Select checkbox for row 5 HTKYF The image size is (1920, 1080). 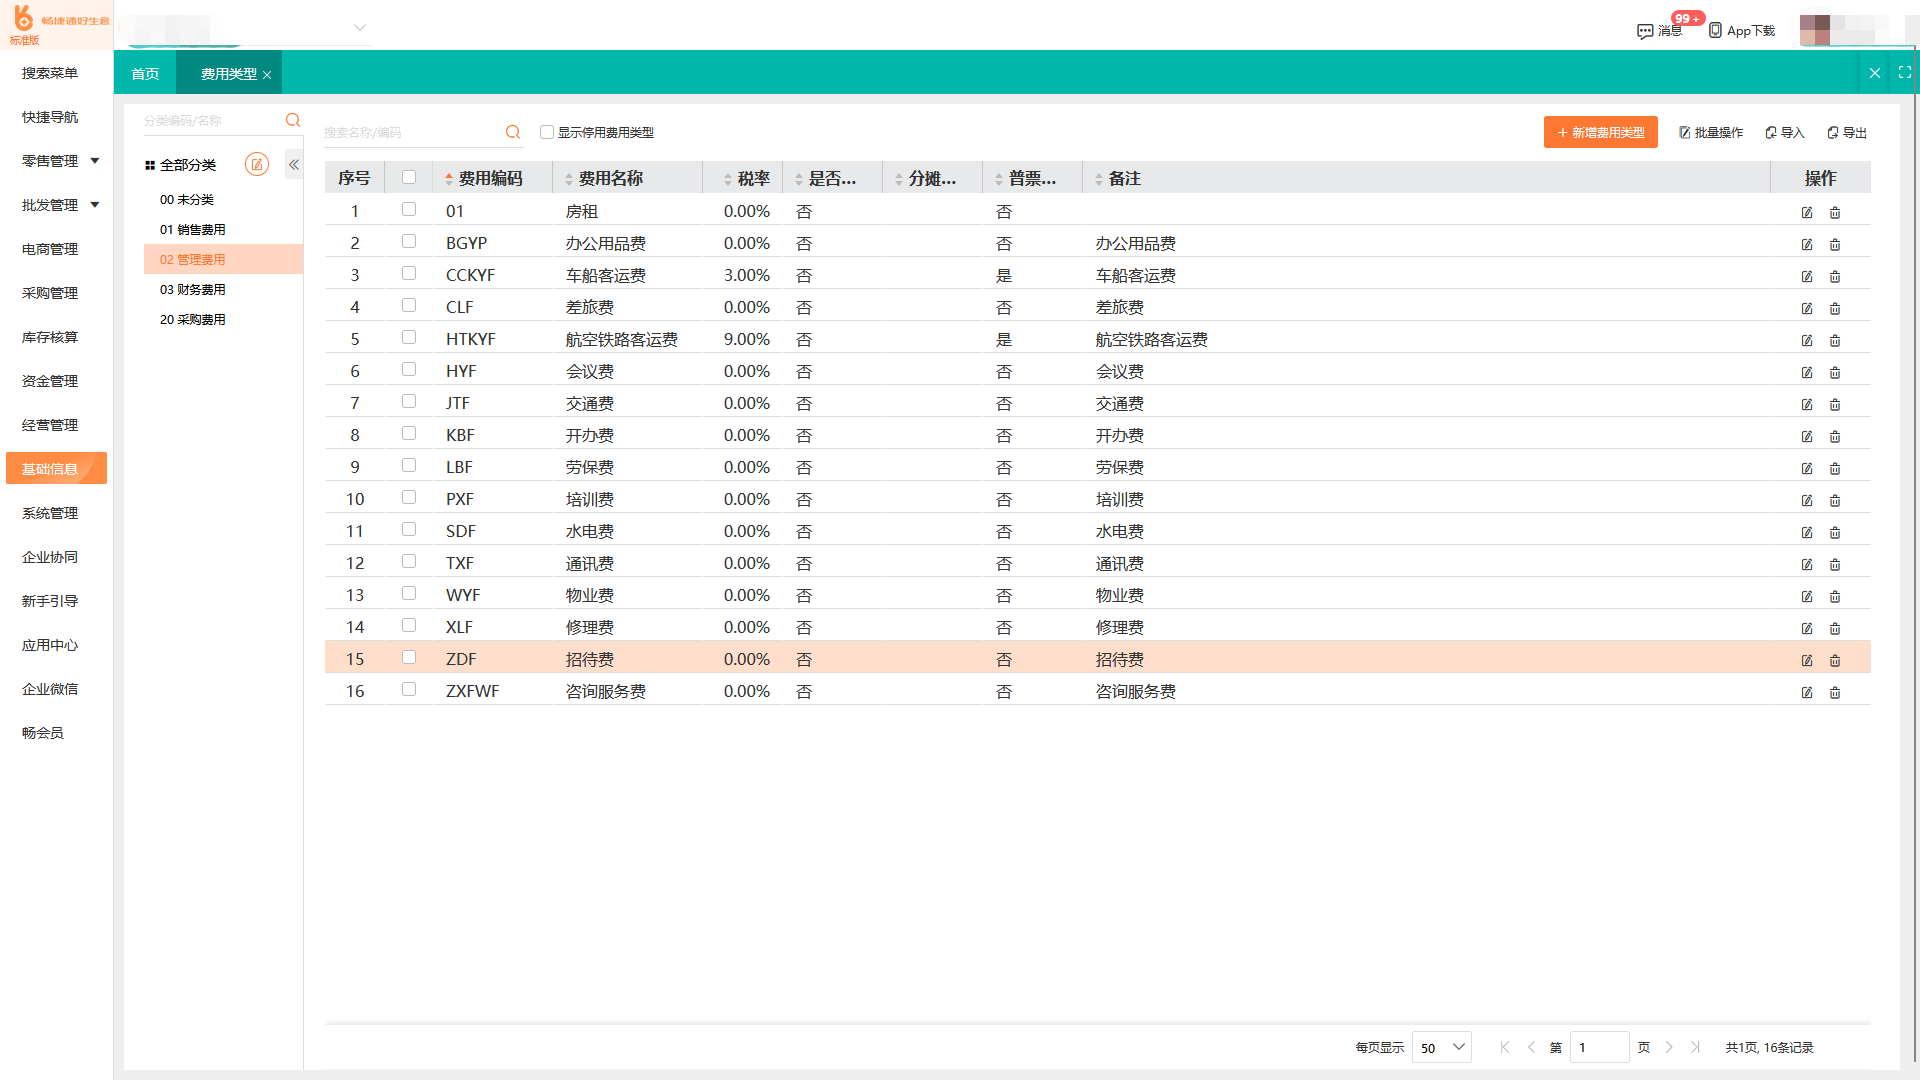[x=409, y=338]
